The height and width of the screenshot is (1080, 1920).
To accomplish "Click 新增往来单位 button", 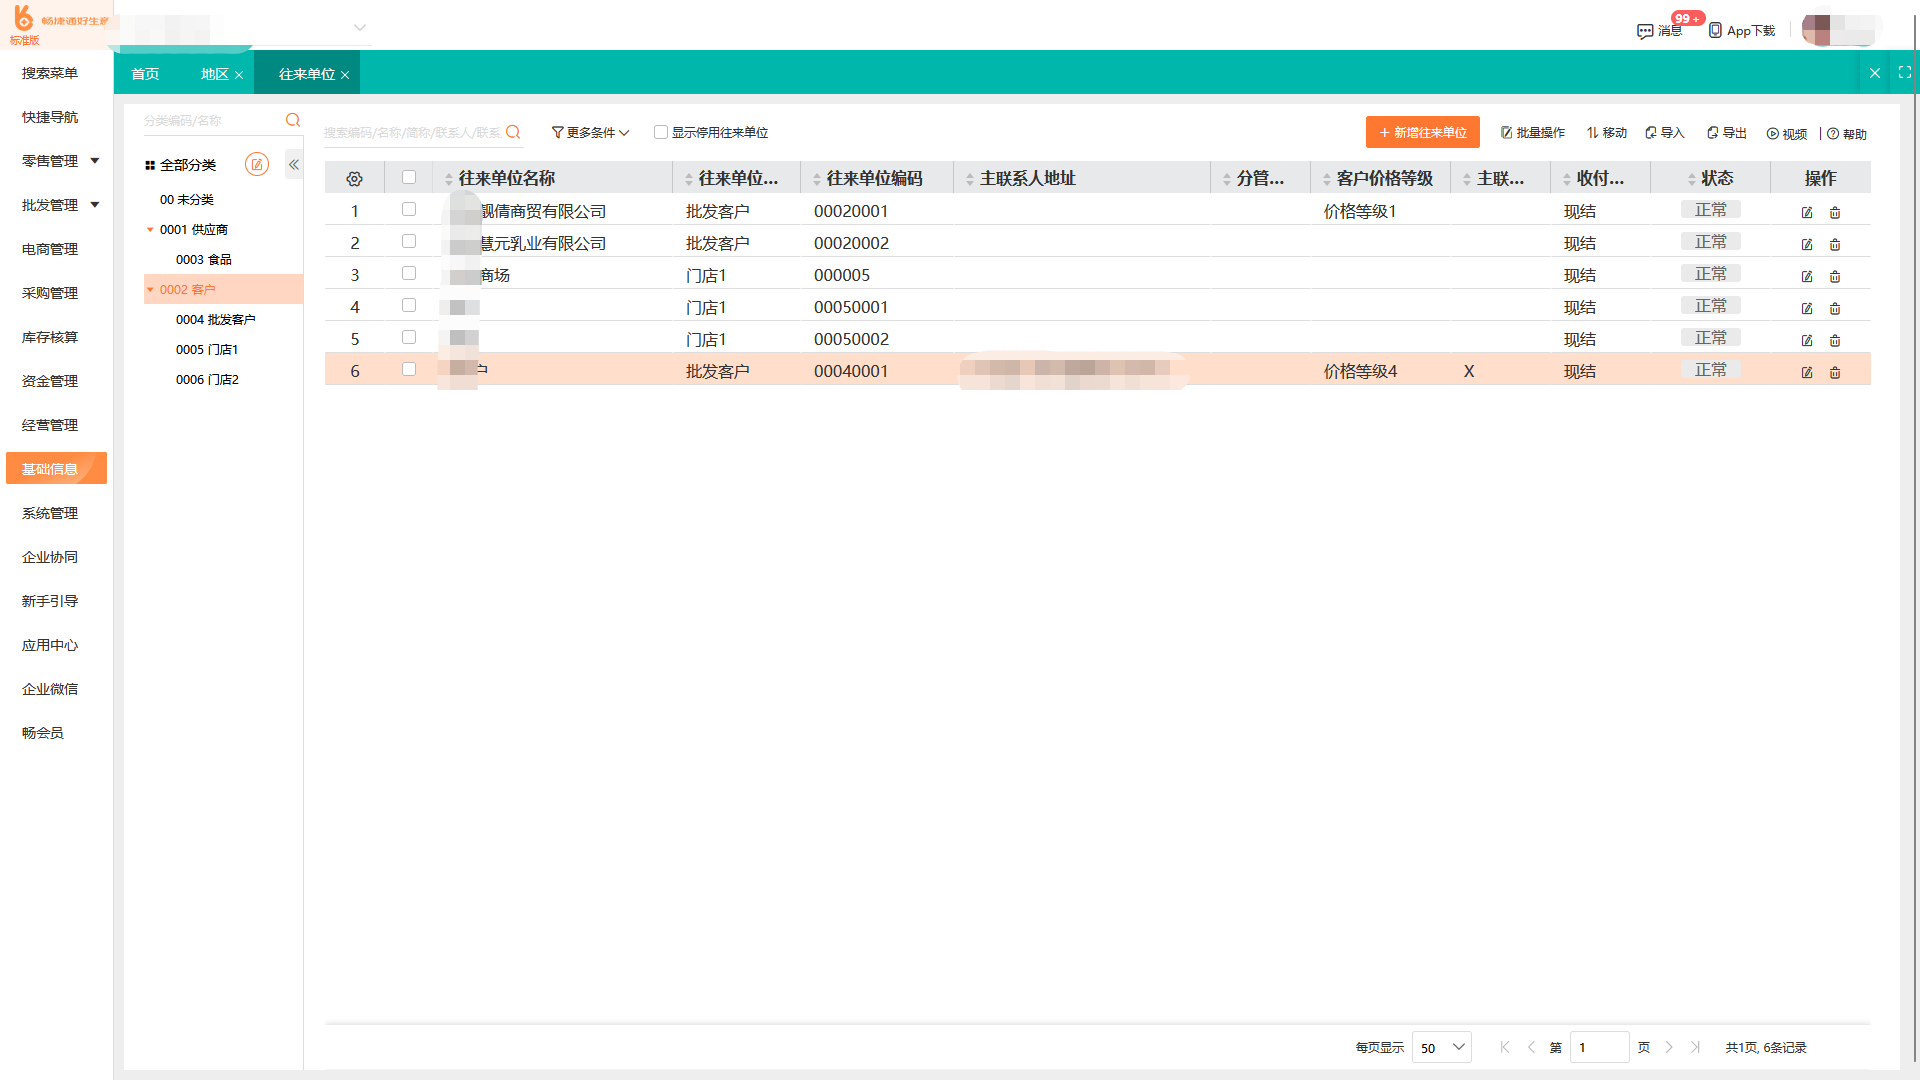I will [x=1425, y=131].
